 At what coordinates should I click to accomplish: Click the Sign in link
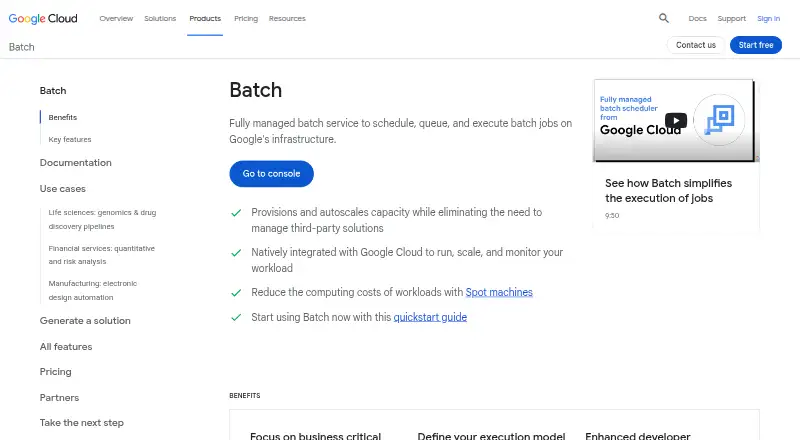pos(768,18)
